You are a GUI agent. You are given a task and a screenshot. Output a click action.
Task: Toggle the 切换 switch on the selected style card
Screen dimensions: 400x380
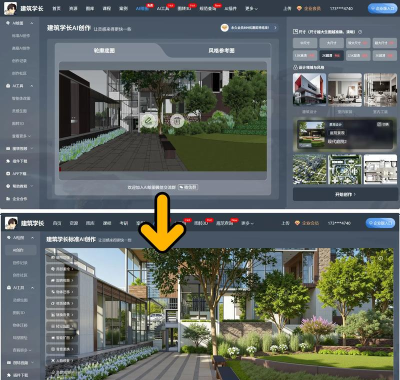point(383,124)
